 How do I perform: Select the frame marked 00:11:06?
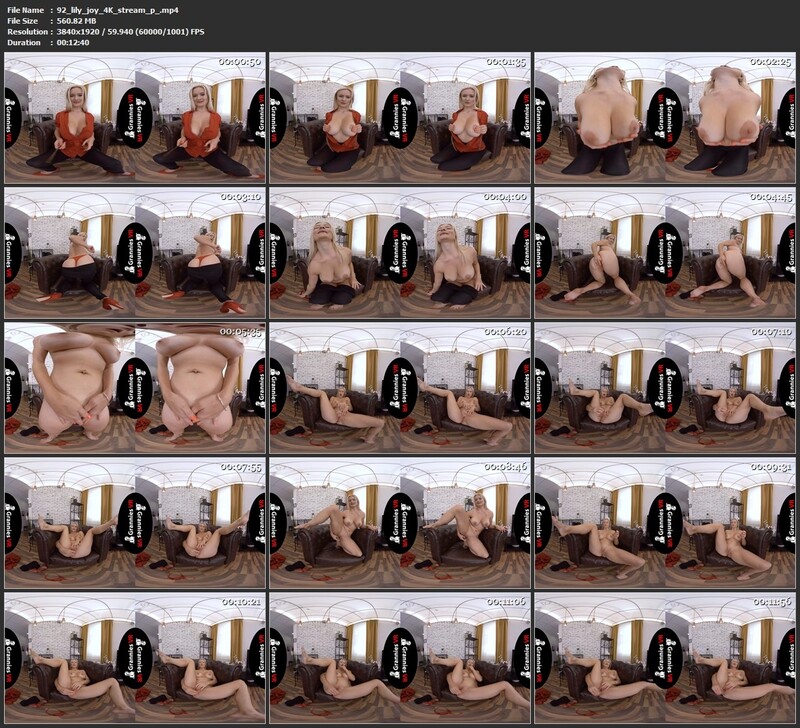[x=400, y=658]
